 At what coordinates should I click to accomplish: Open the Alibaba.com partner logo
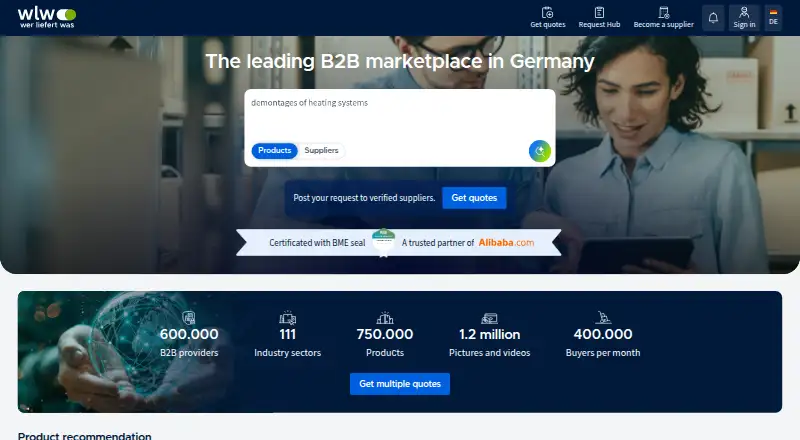[506, 243]
